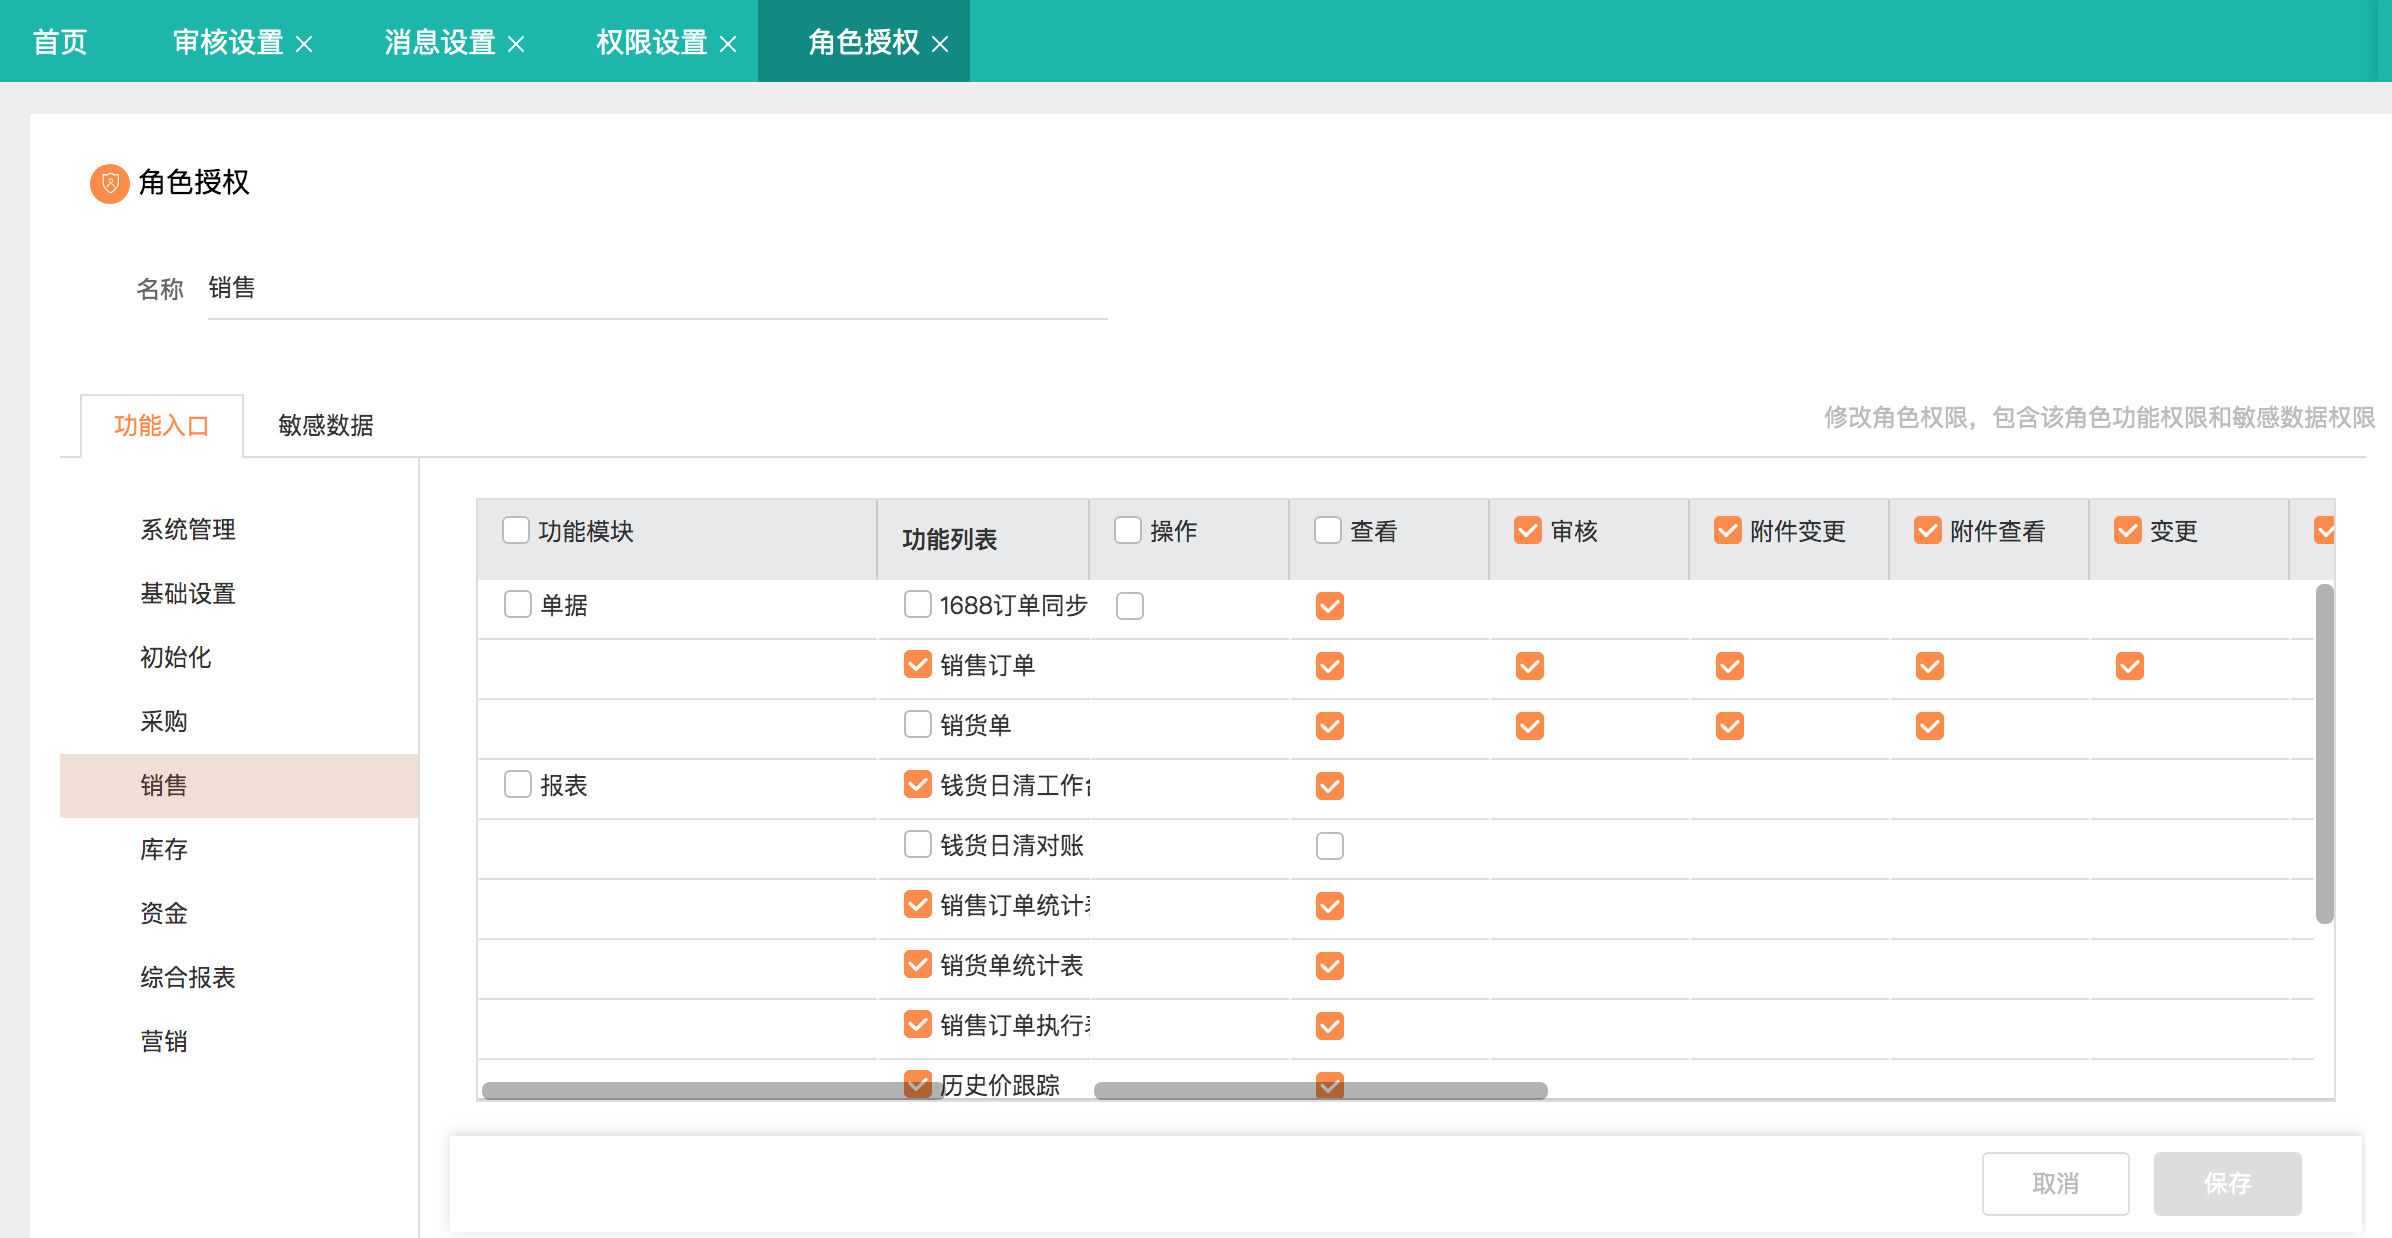Viewport: 2392px width, 1238px height.
Task: Switch to 功能入口 tab
Action: tap(159, 423)
